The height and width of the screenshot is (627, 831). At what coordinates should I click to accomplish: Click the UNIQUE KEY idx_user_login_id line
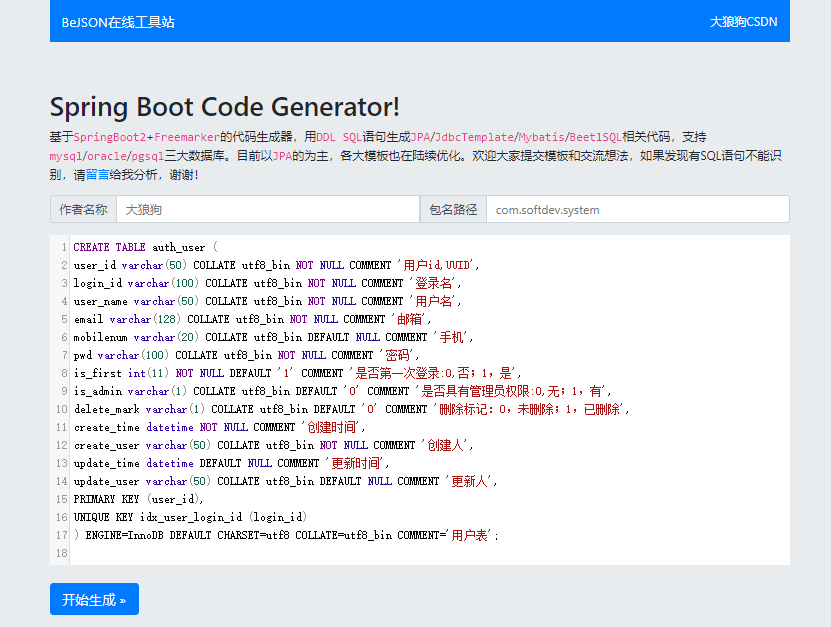point(190,517)
